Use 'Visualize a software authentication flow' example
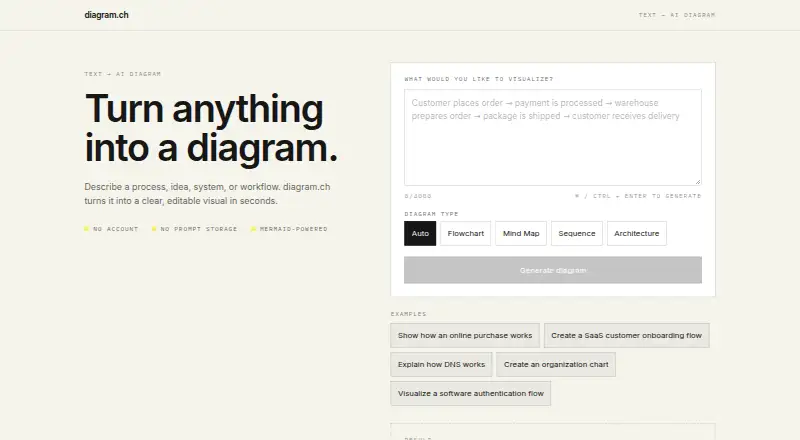Viewport: 800px width, 440px height. tap(470, 394)
